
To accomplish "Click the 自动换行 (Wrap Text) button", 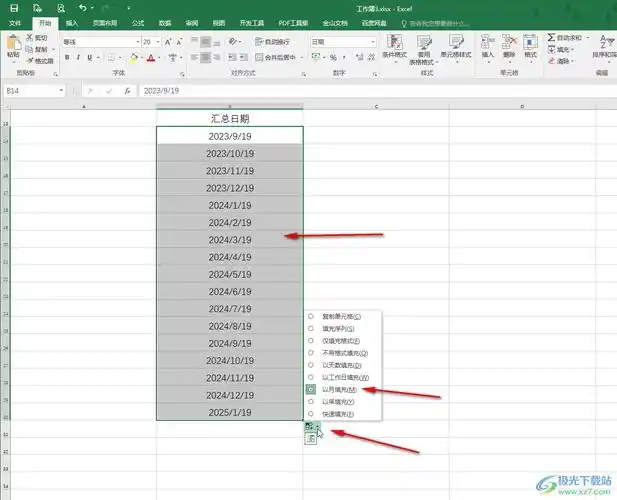I will click(x=270, y=42).
